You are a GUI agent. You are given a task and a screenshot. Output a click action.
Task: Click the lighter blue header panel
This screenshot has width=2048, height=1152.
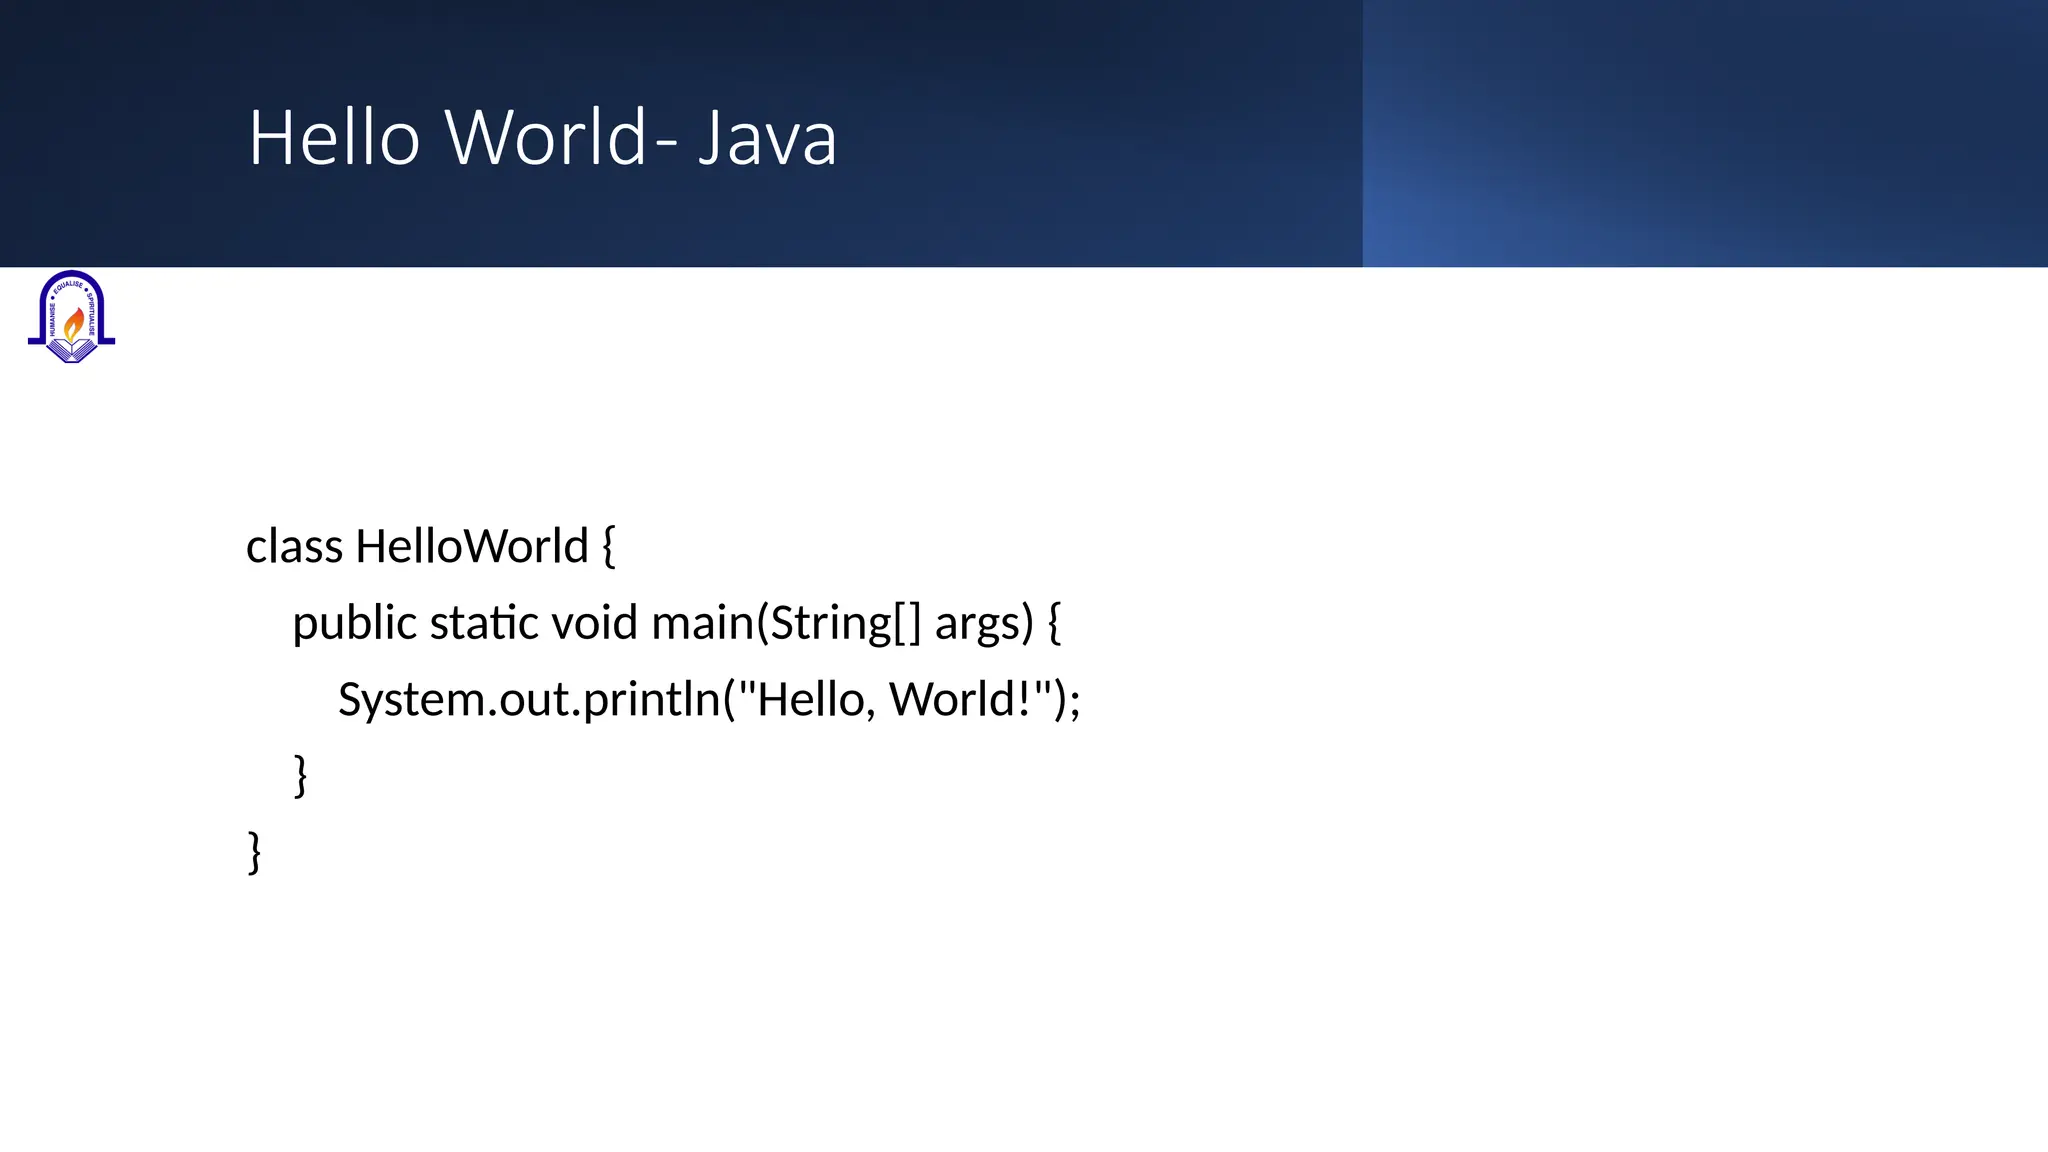point(1704,133)
